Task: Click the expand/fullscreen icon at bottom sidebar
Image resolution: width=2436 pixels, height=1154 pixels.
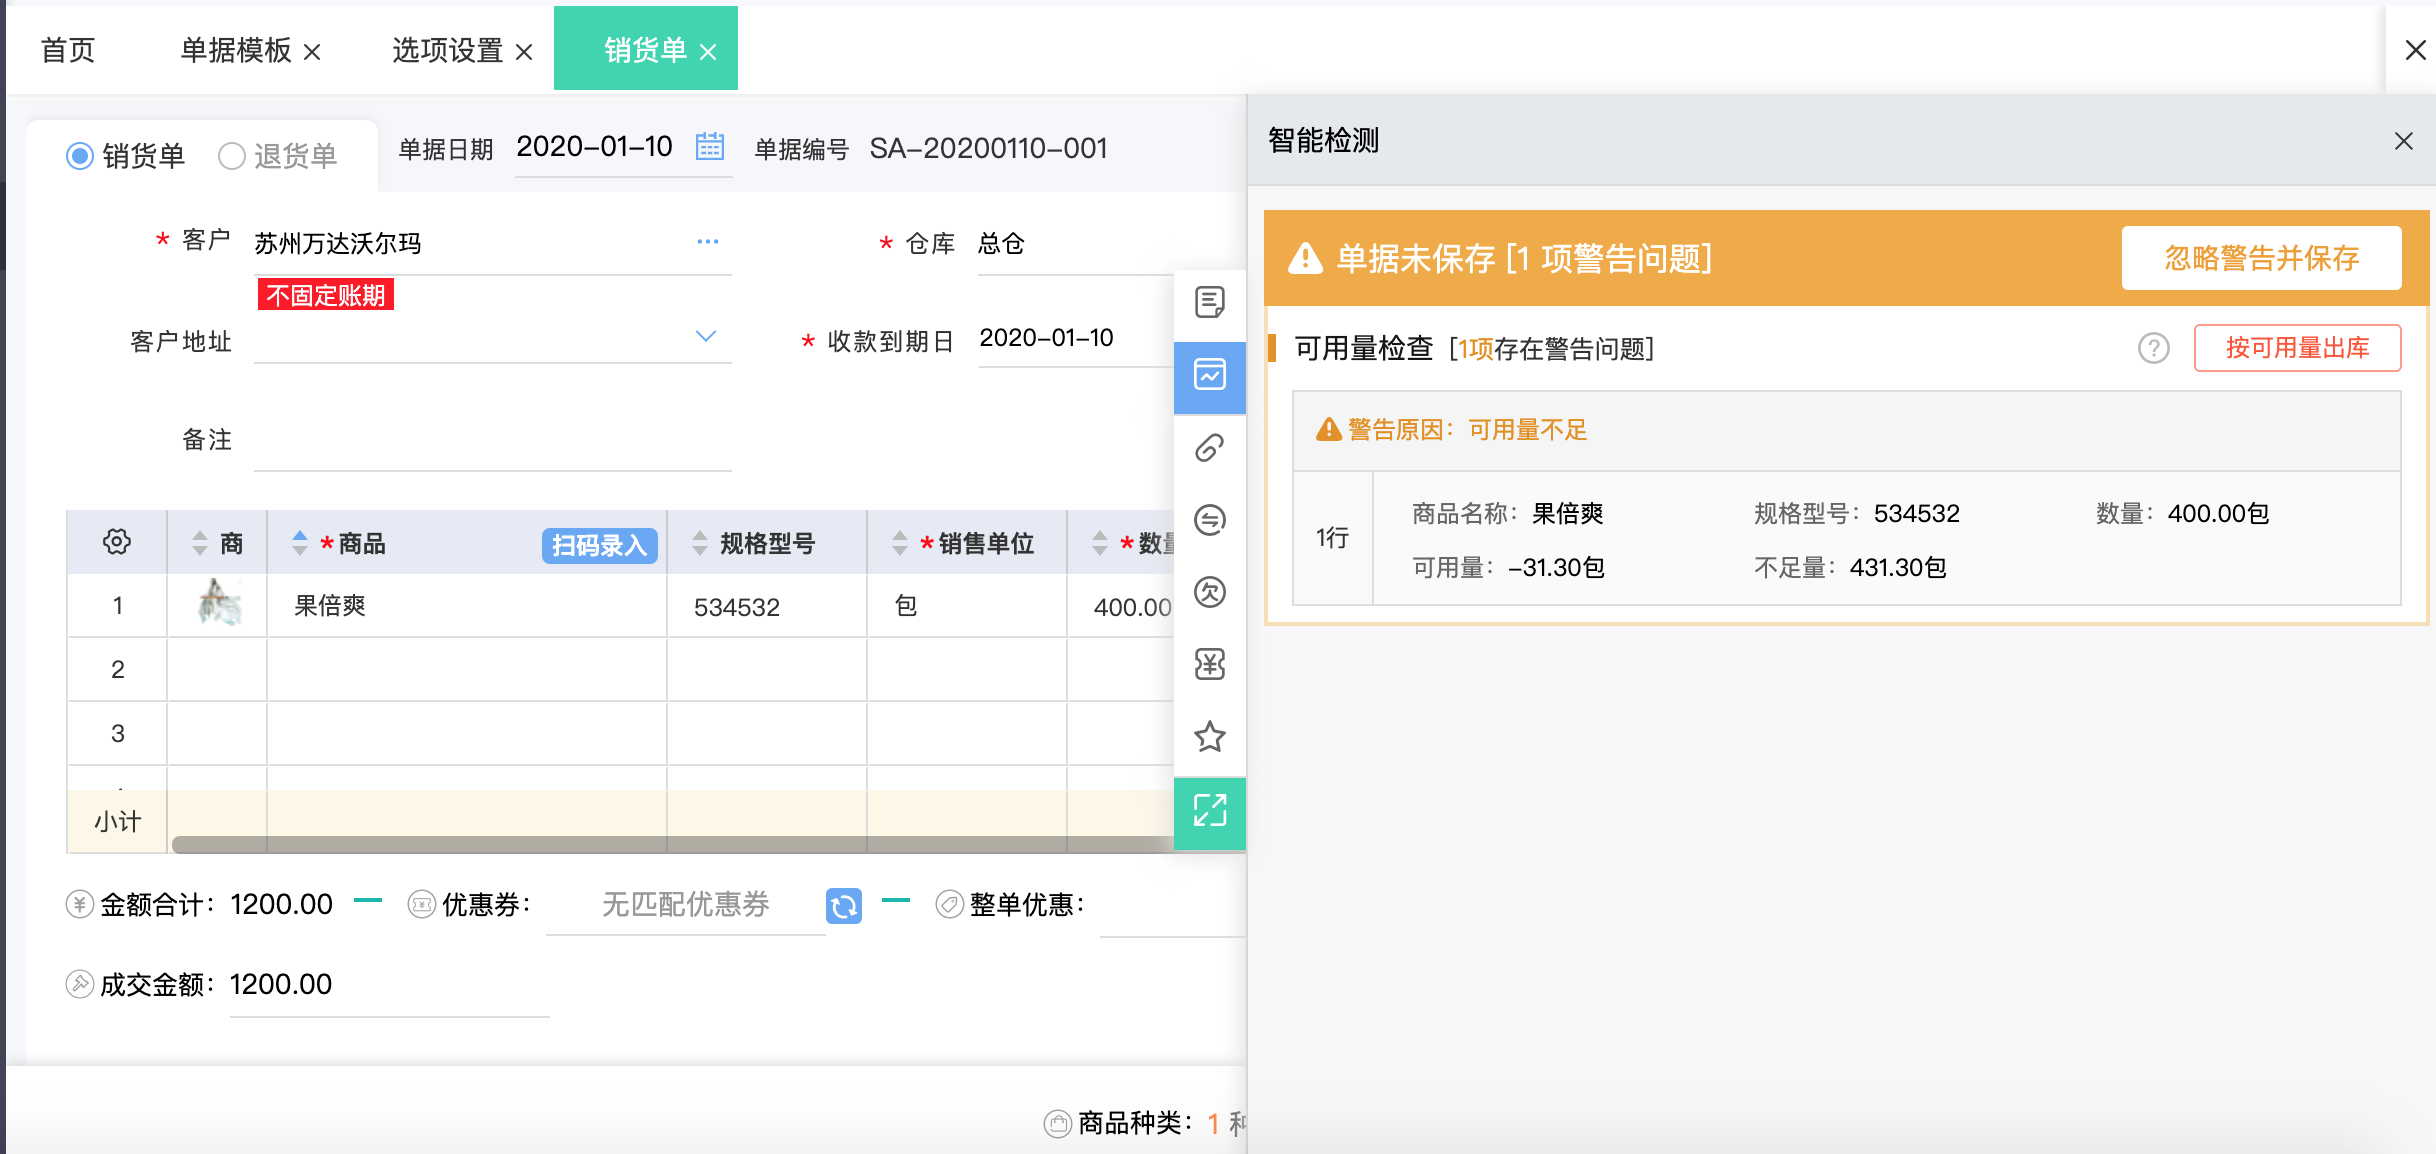Action: [1210, 809]
